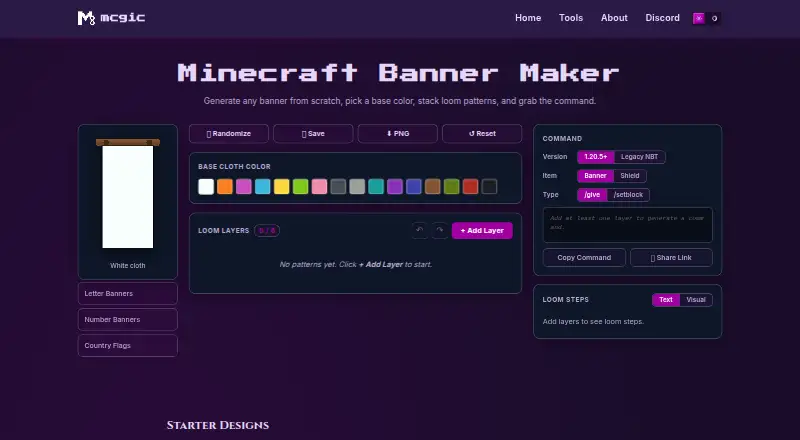The height and width of the screenshot is (440, 800).
Task: Select the cyan base cloth color
Action: 376,186
